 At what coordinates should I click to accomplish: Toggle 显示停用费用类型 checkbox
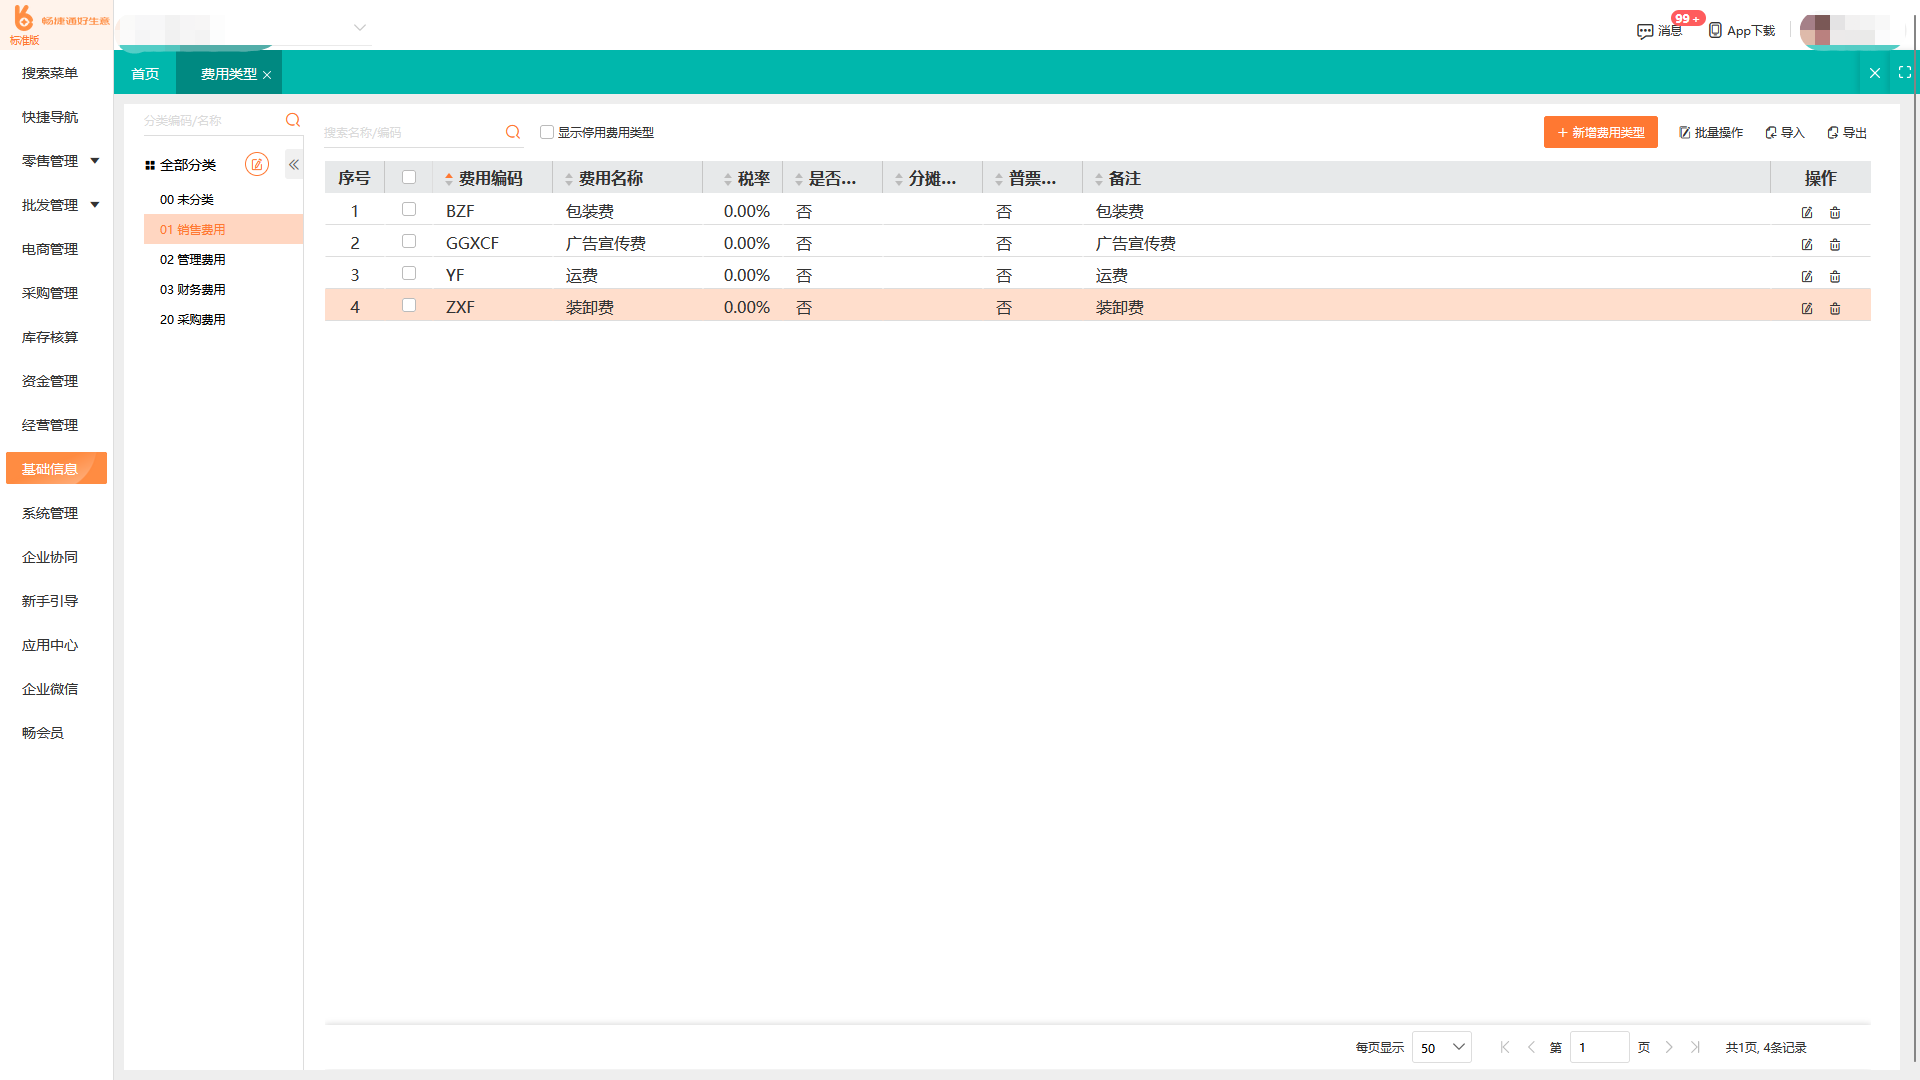[x=546, y=132]
